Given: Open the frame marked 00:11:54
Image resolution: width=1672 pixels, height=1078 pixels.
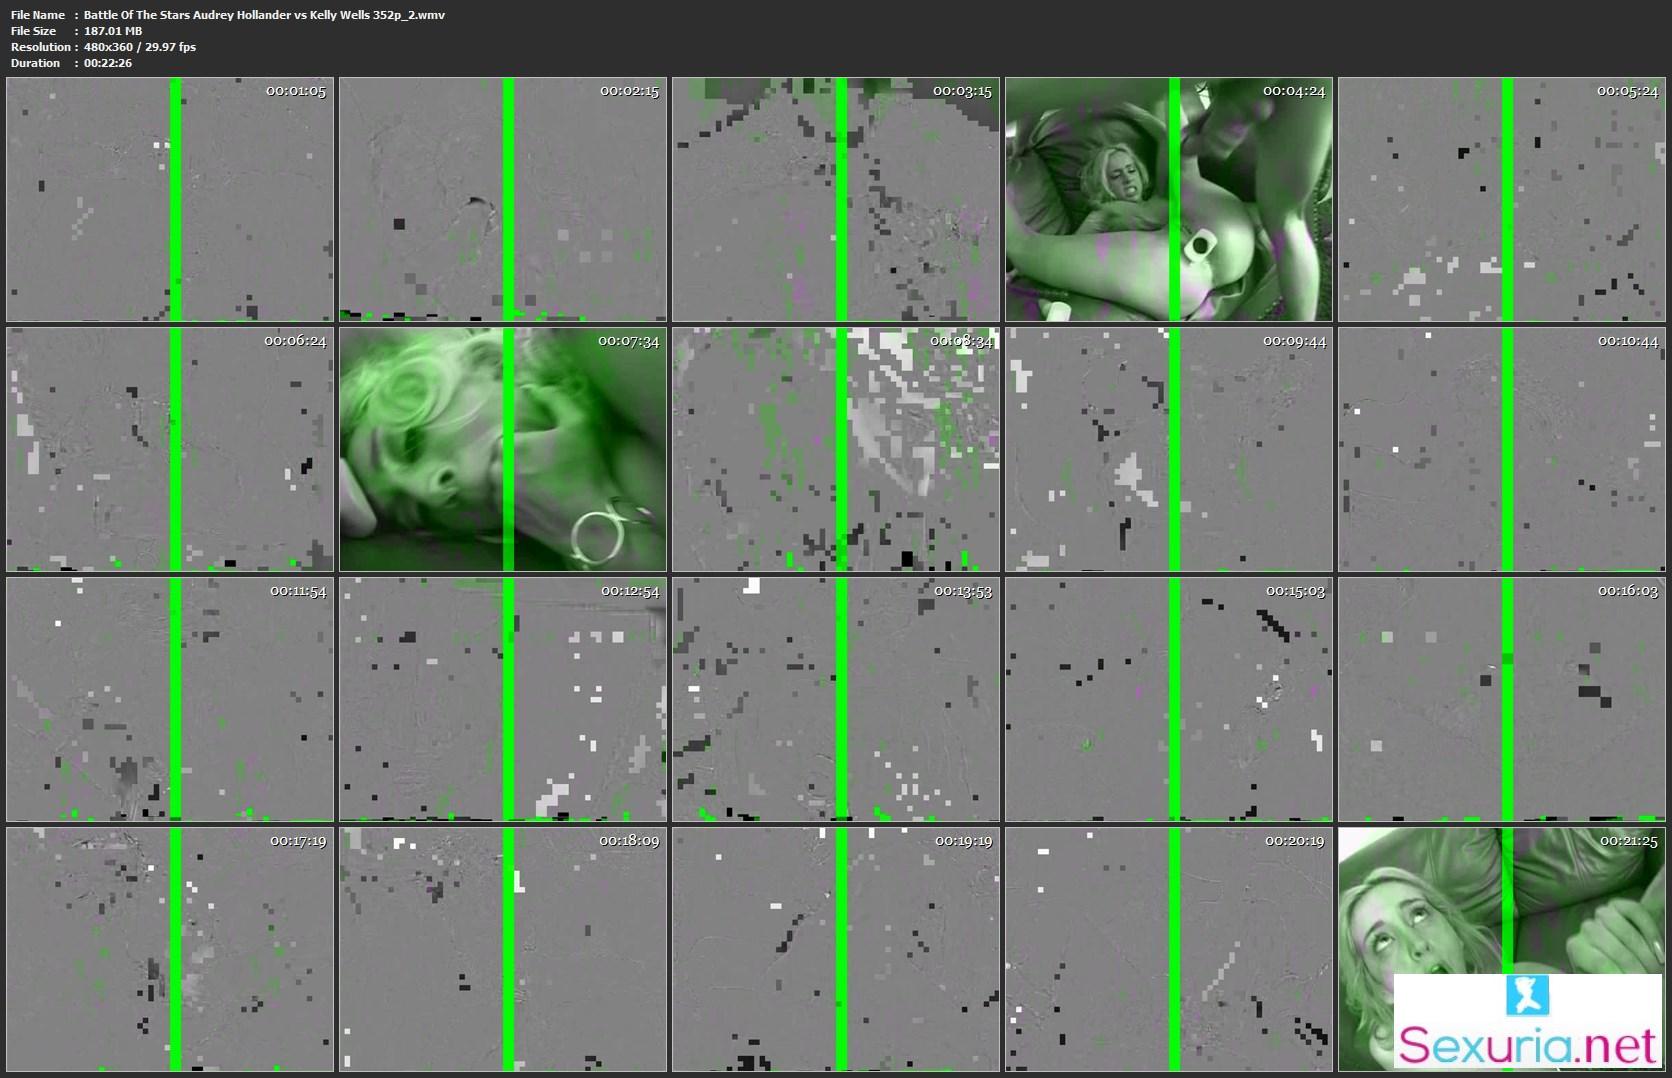Looking at the screenshot, I should [x=170, y=699].
